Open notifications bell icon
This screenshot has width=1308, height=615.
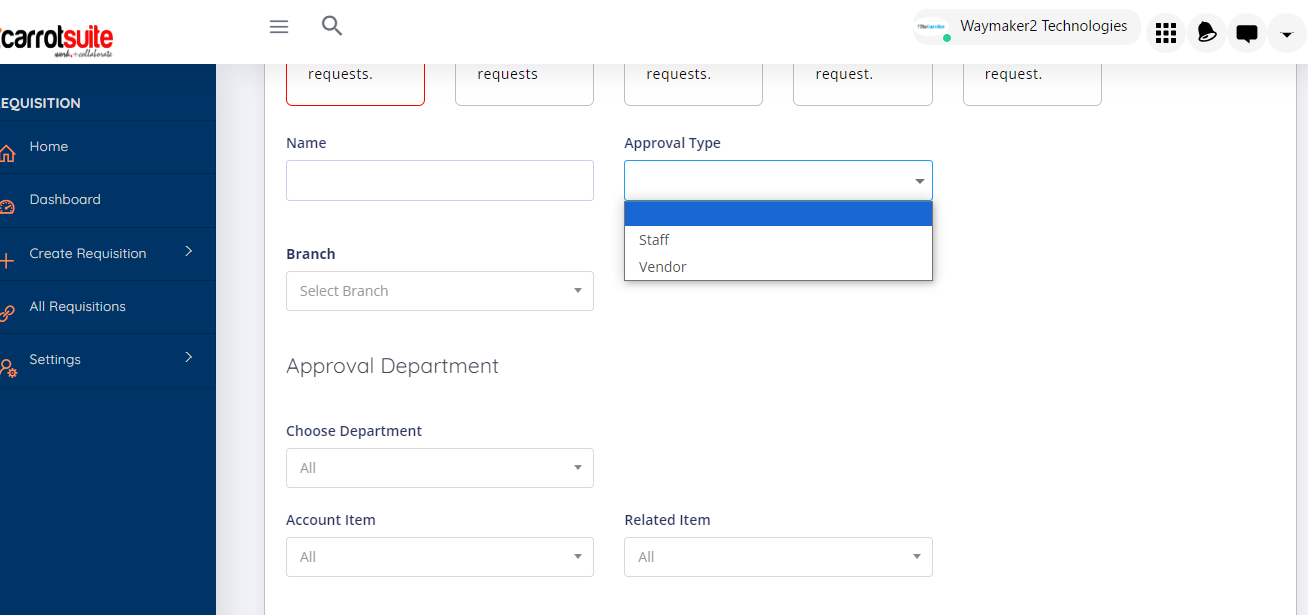(x=1207, y=33)
